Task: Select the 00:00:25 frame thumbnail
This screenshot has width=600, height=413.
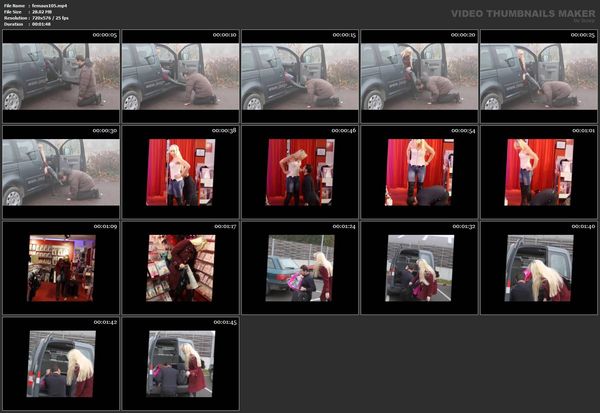Action: click(538, 76)
